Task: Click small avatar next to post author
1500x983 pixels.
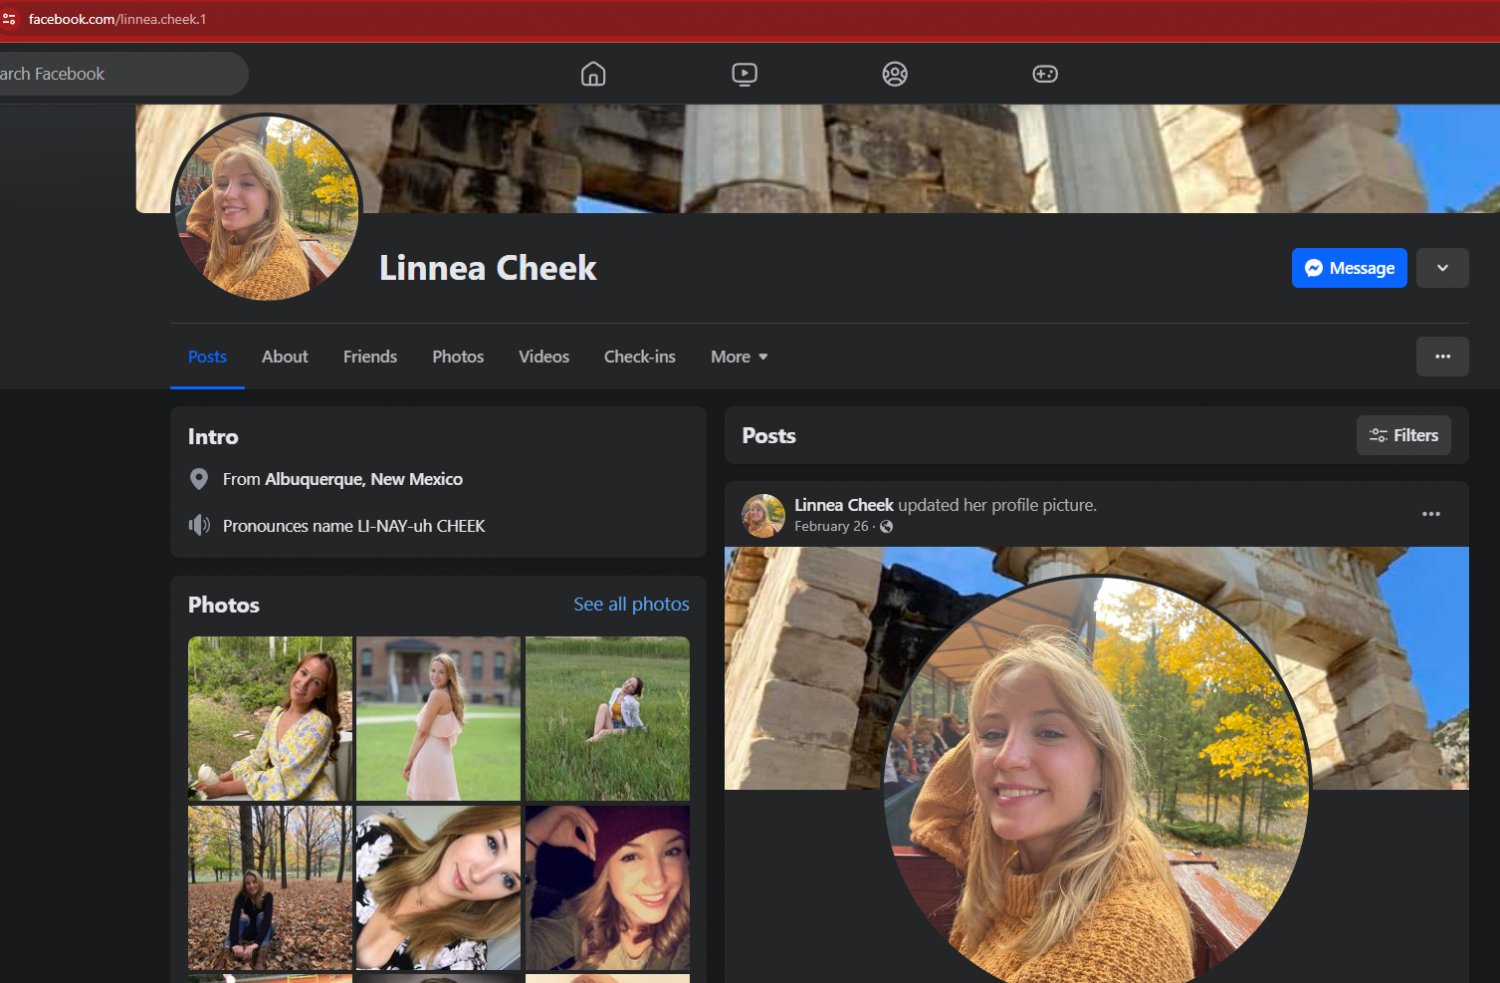Action: (763, 515)
